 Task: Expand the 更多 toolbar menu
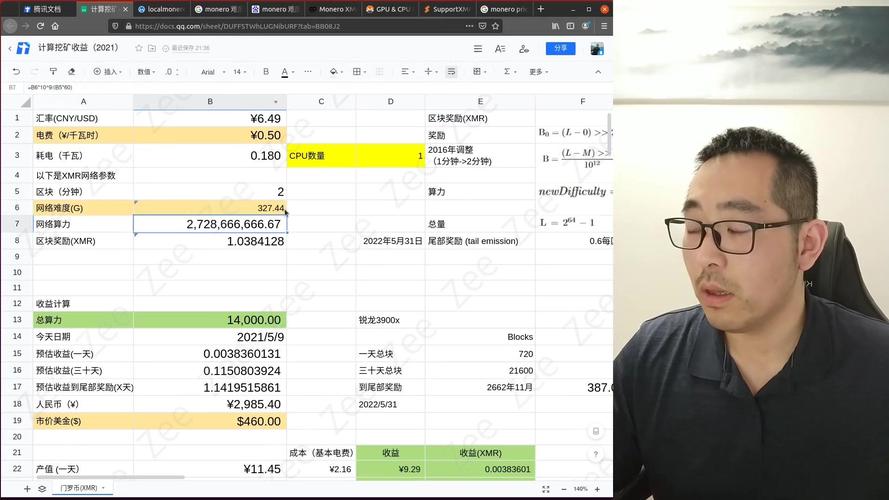[x=538, y=72]
